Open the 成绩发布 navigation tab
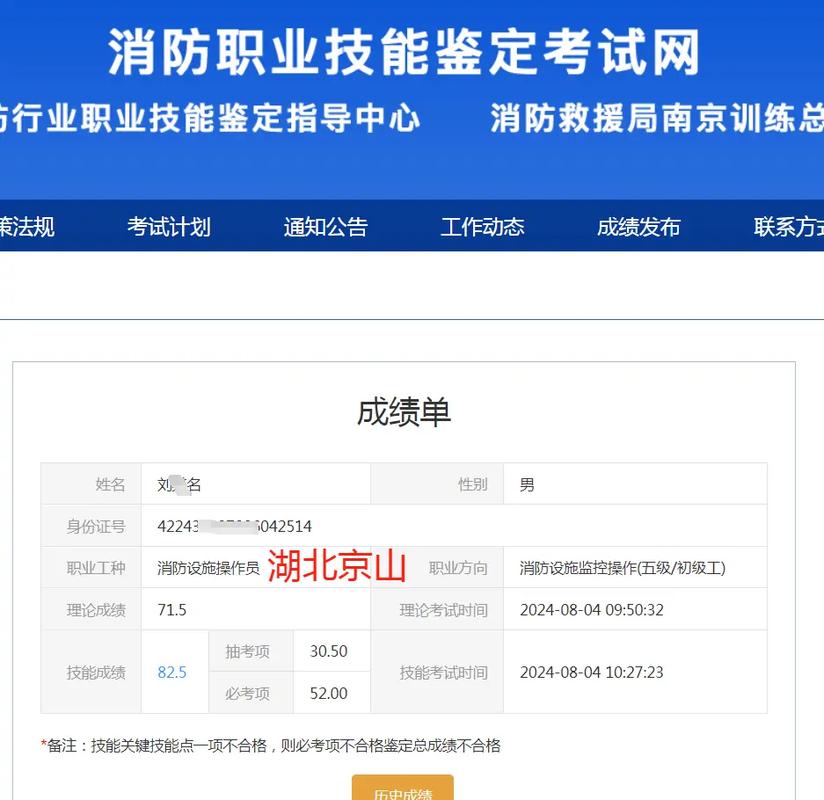824x800 pixels. (638, 227)
